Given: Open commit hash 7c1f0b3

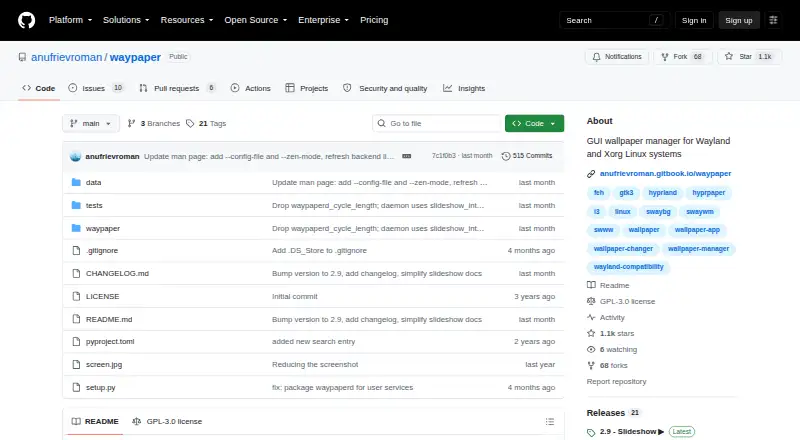Looking at the screenshot, I should click(x=443, y=156).
